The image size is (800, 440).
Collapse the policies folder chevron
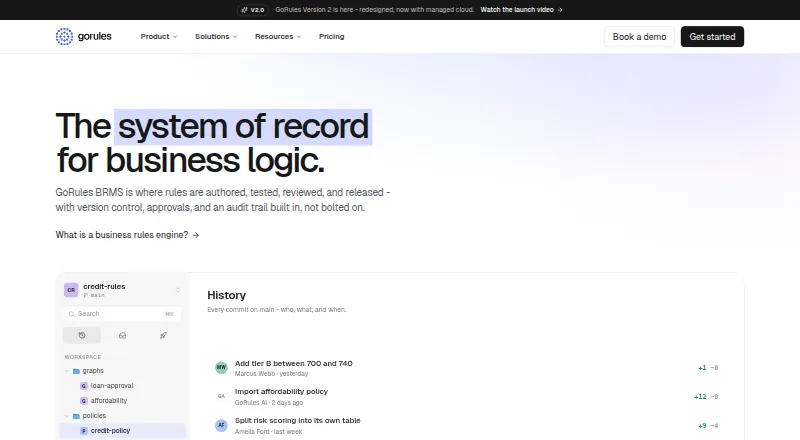coord(67,416)
